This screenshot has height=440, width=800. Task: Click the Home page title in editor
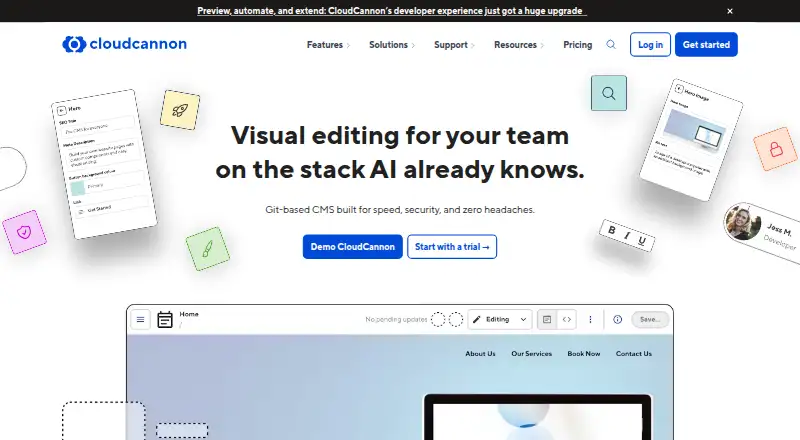[x=189, y=314]
